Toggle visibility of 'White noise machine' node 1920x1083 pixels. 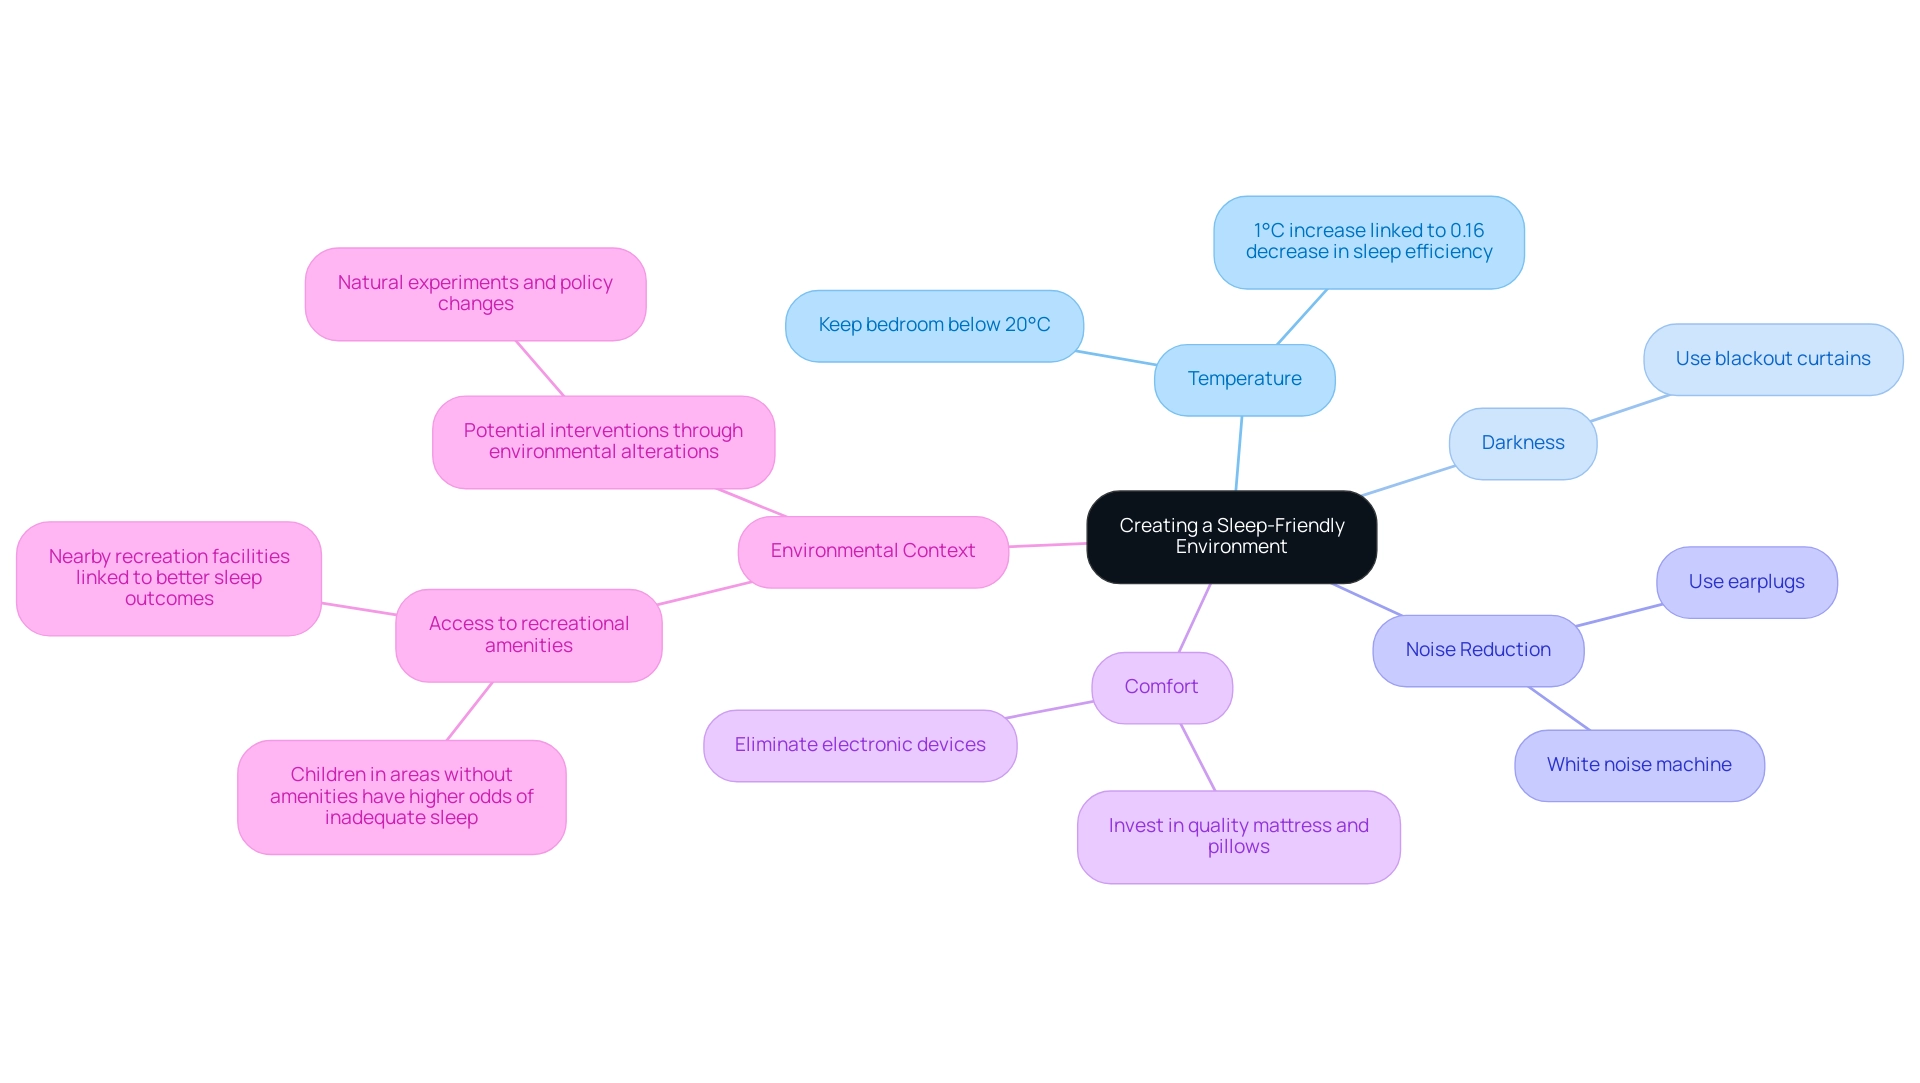click(x=1640, y=765)
